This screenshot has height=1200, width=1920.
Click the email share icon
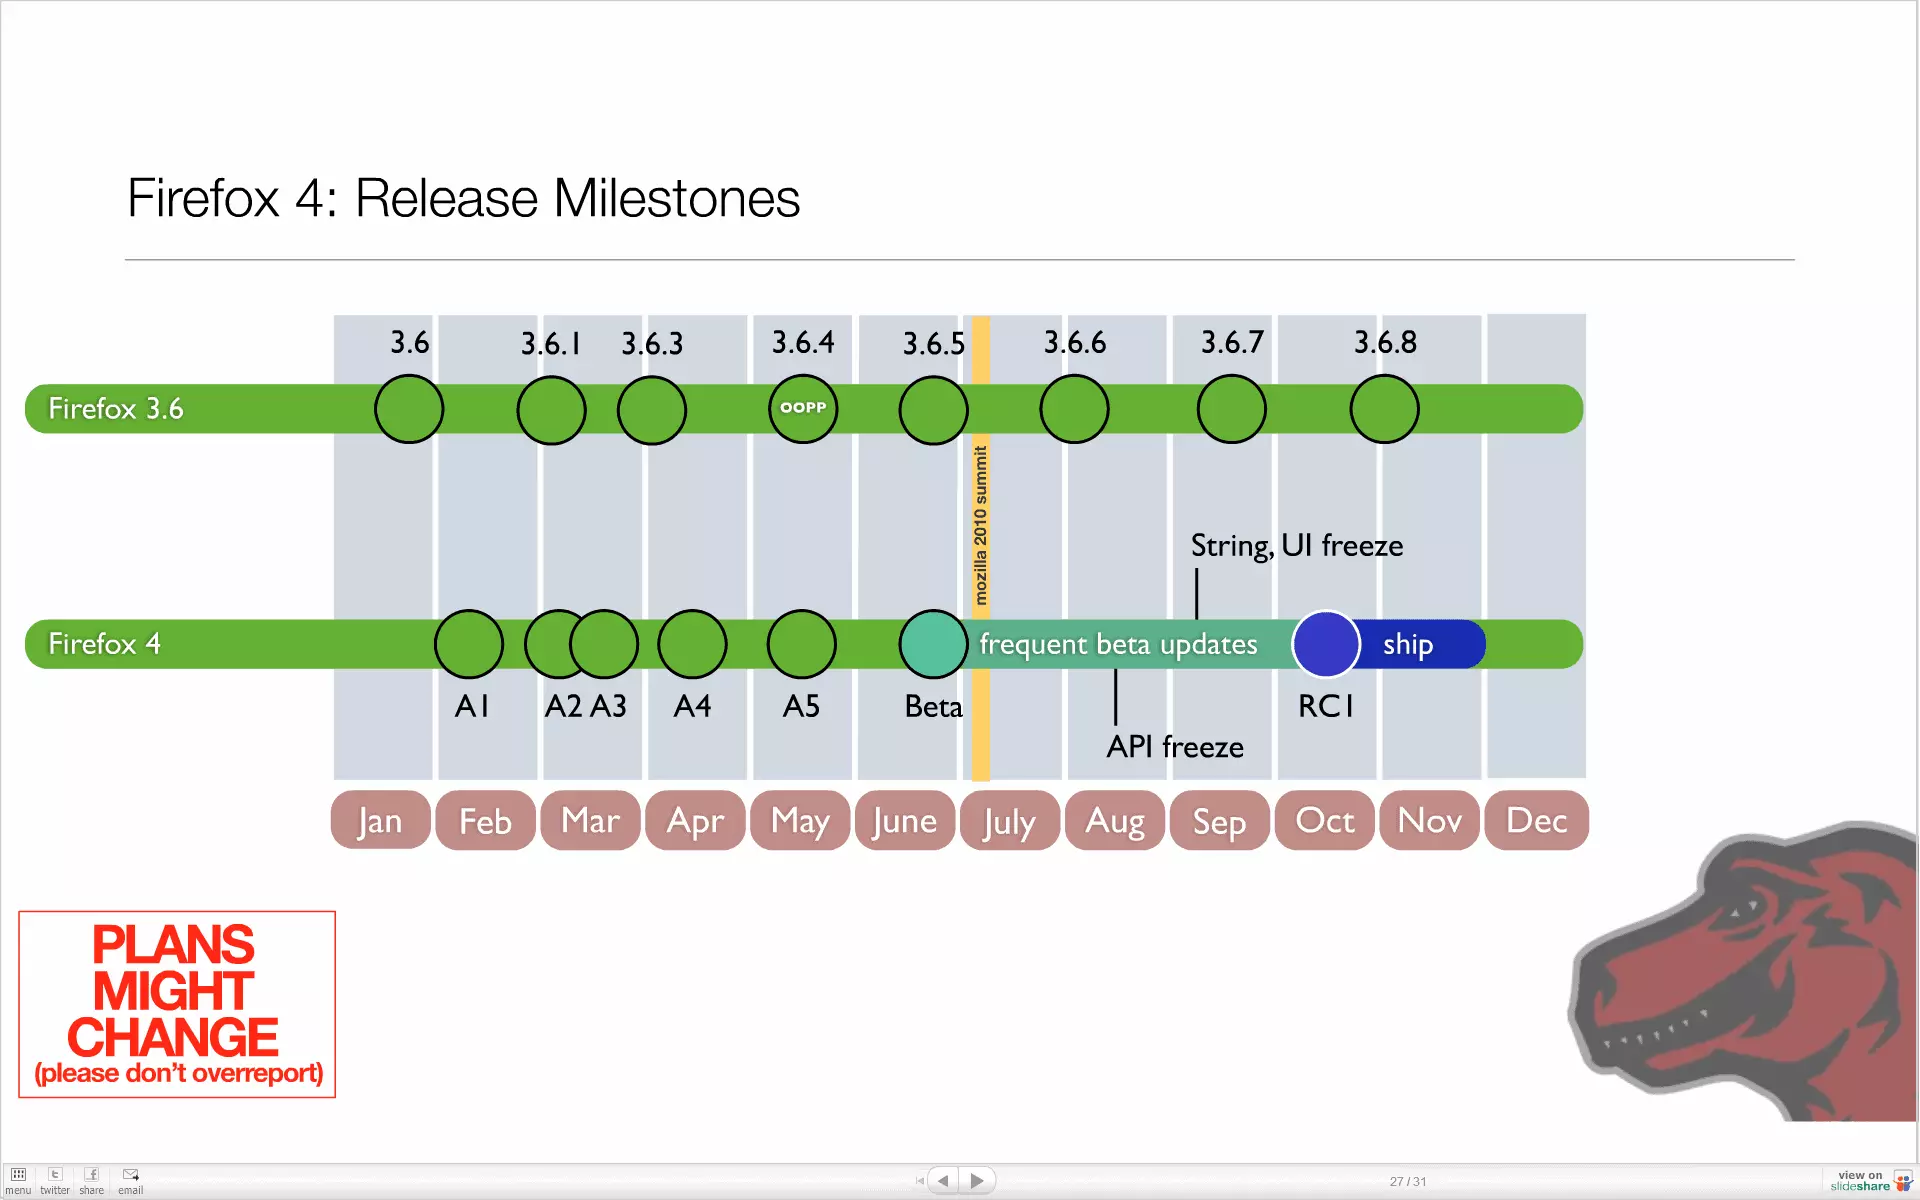(130, 1174)
